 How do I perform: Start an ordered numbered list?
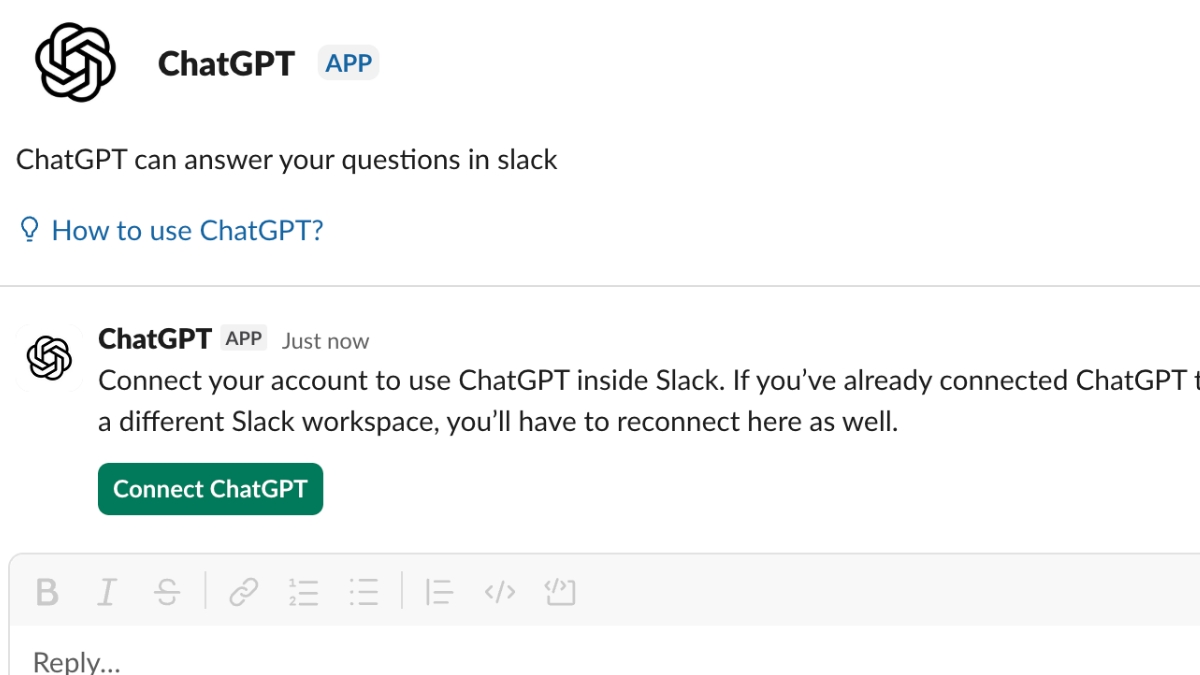[x=303, y=592]
